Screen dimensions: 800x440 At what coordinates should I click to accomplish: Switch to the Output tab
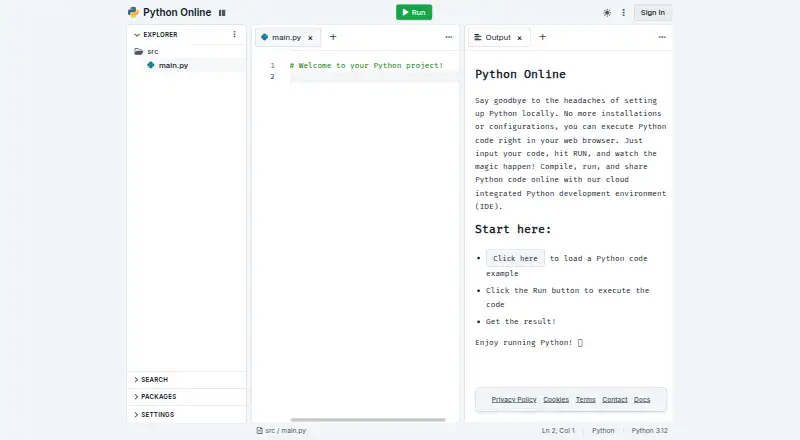[x=498, y=37]
